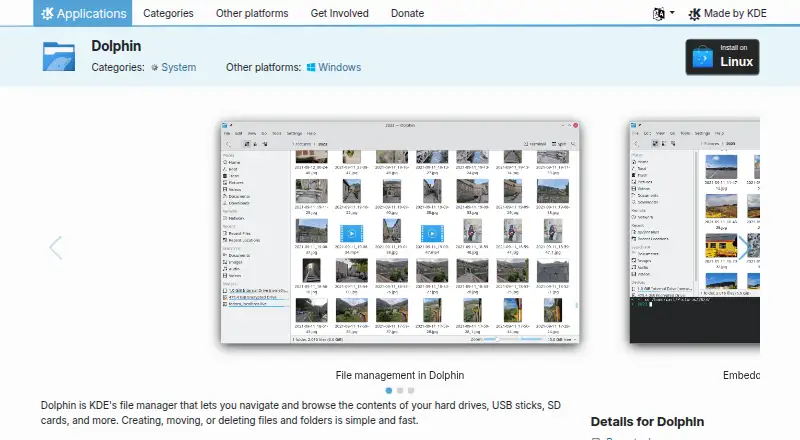Image resolution: width=800 pixels, height=440 pixels.
Task: Visit the Made by KDE link
Action: click(728, 13)
